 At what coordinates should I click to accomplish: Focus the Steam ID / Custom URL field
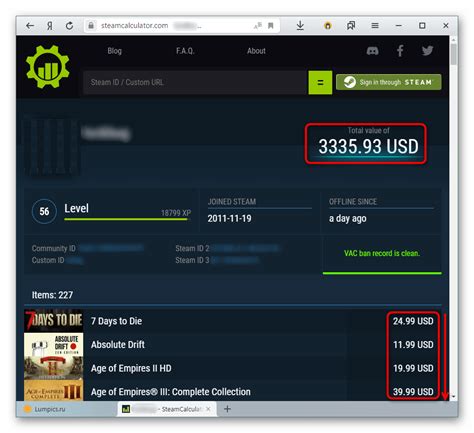click(x=195, y=82)
